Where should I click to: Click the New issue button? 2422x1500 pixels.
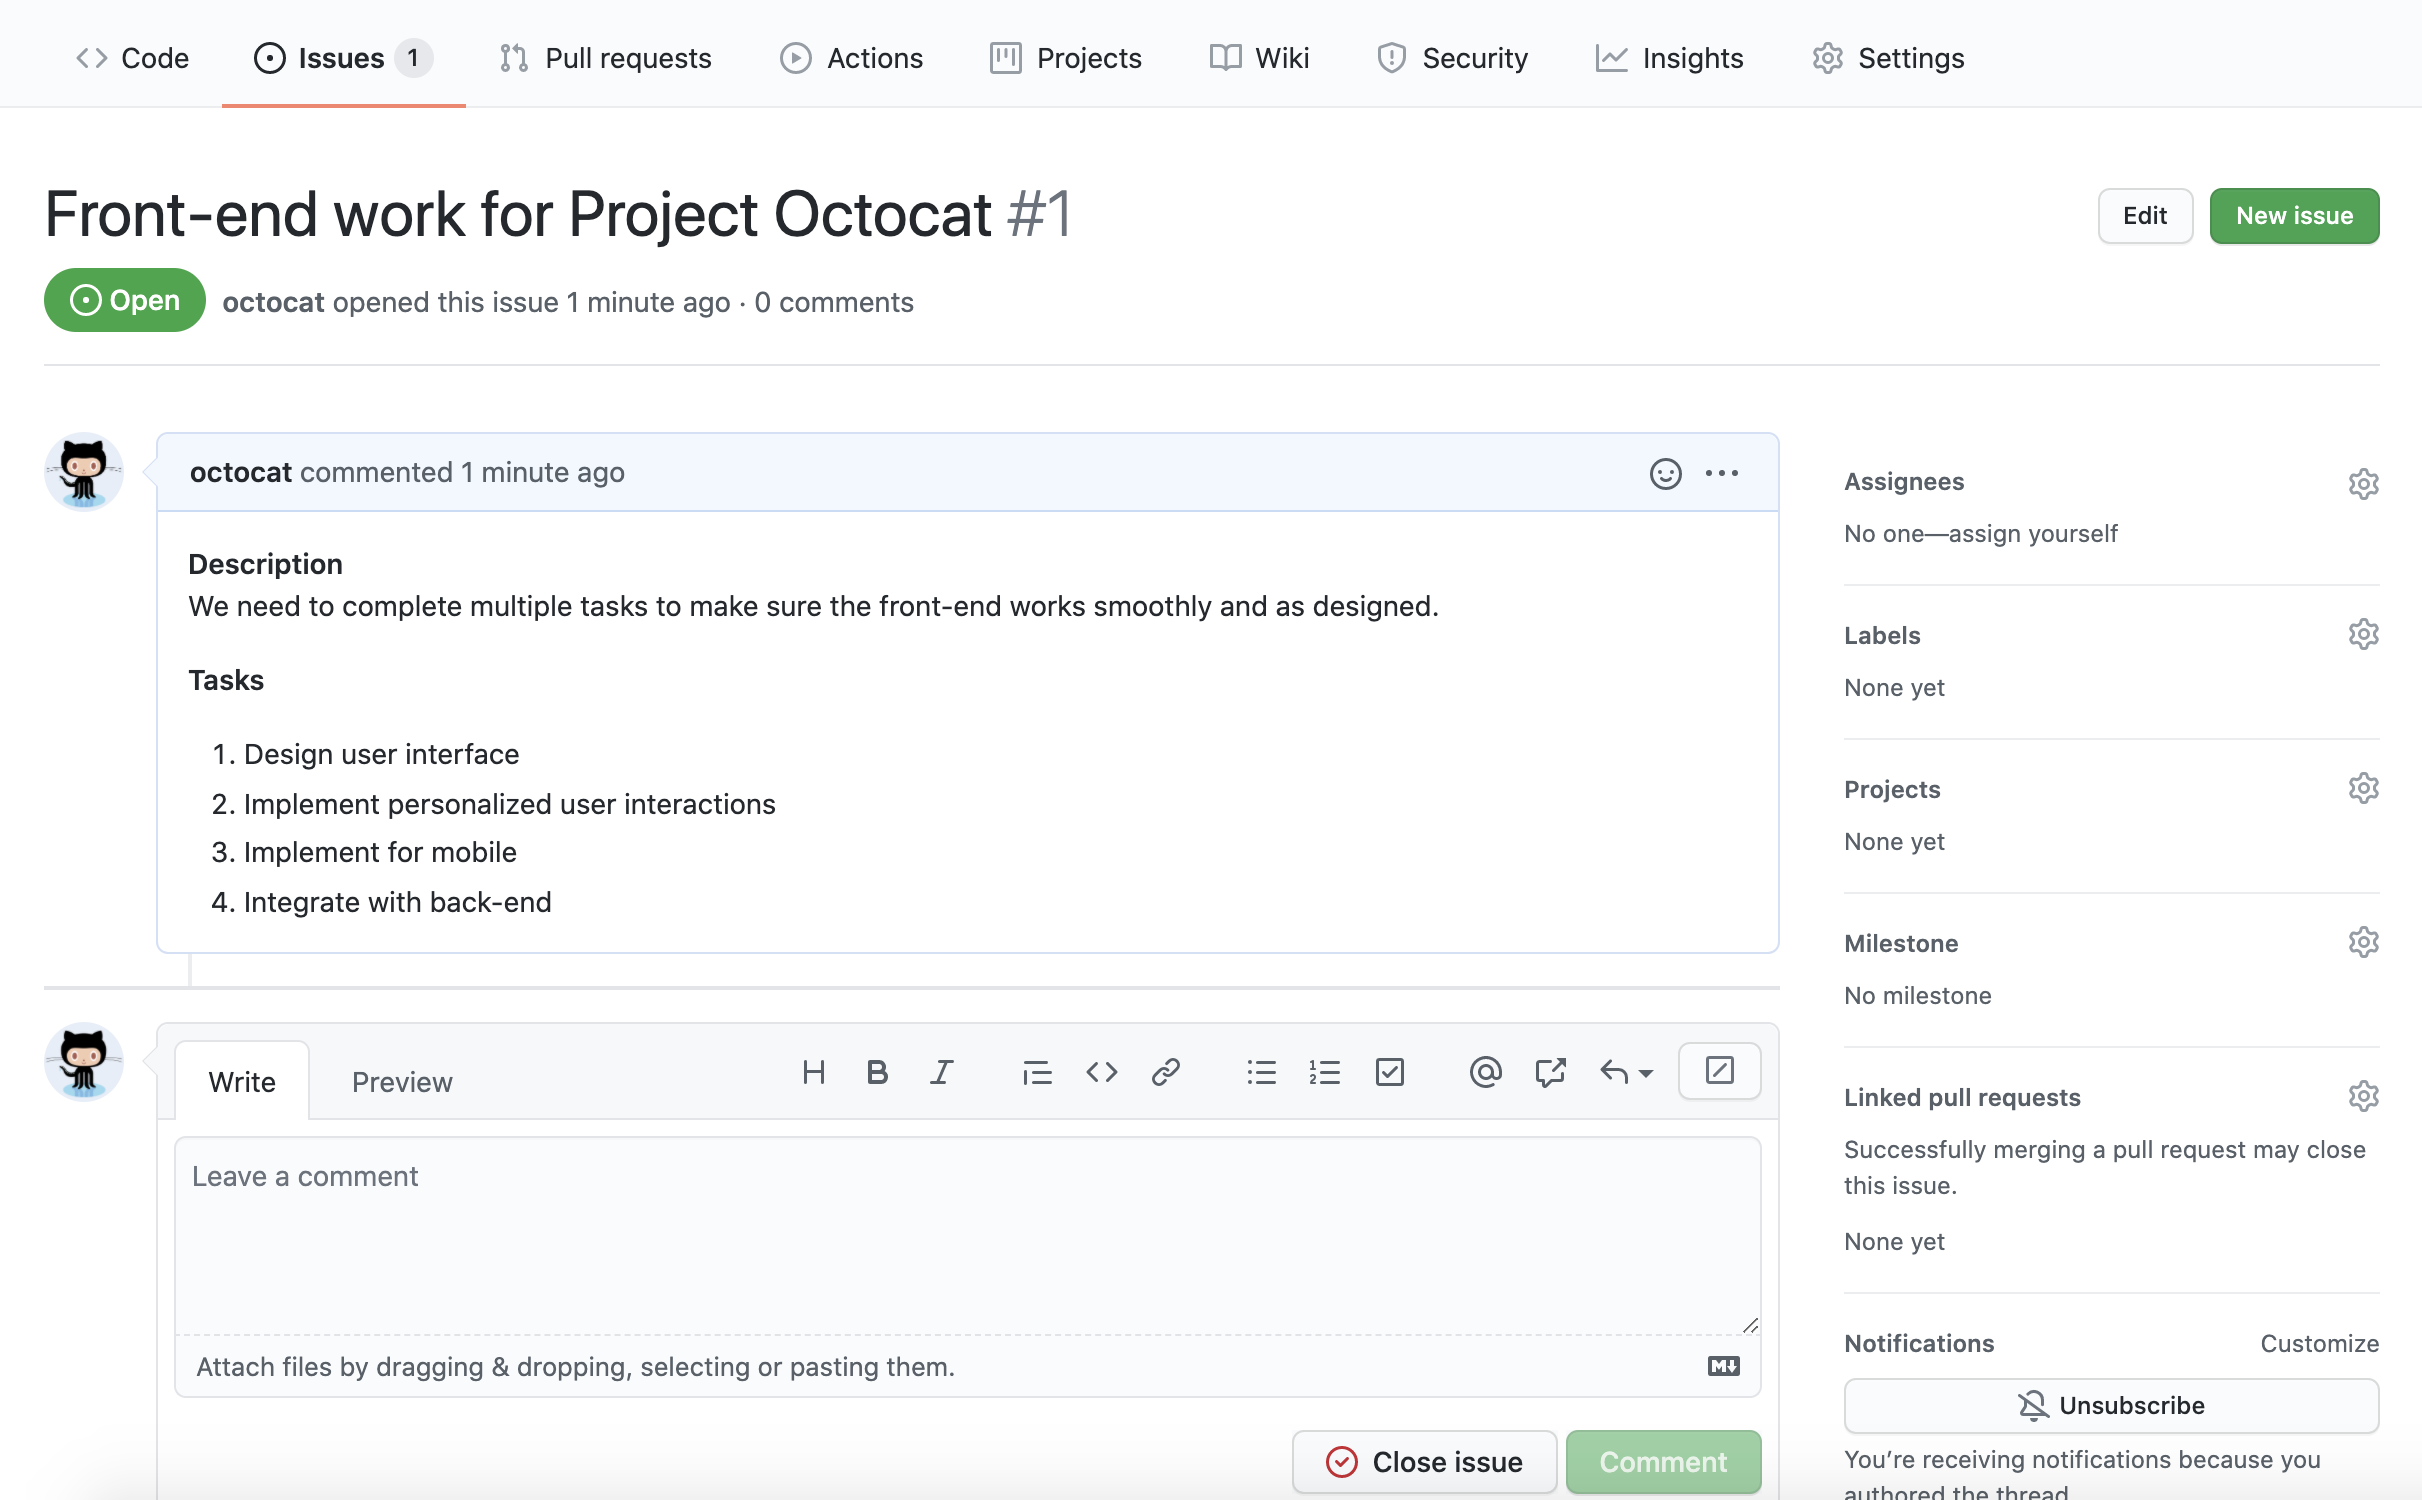(x=2294, y=216)
